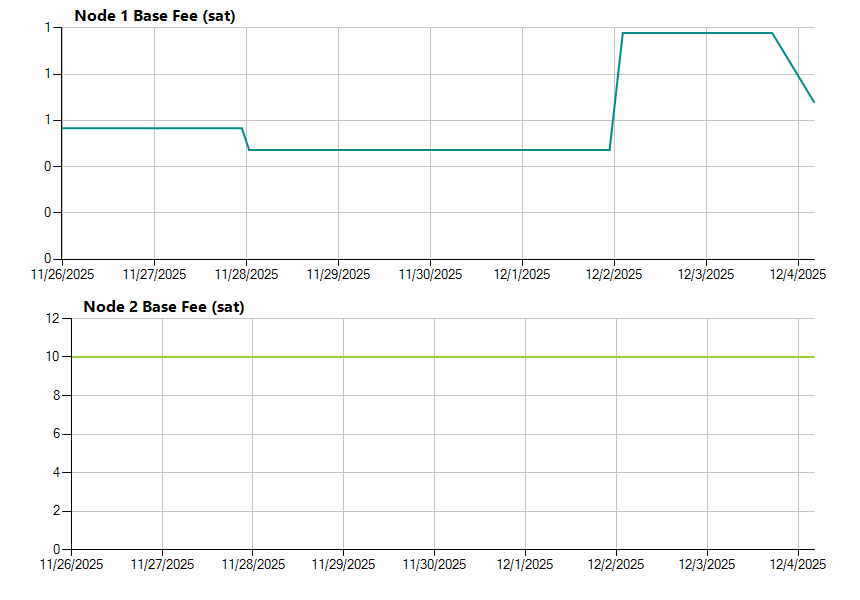Click the 6 label on Node 2 y-axis

coord(56,434)
